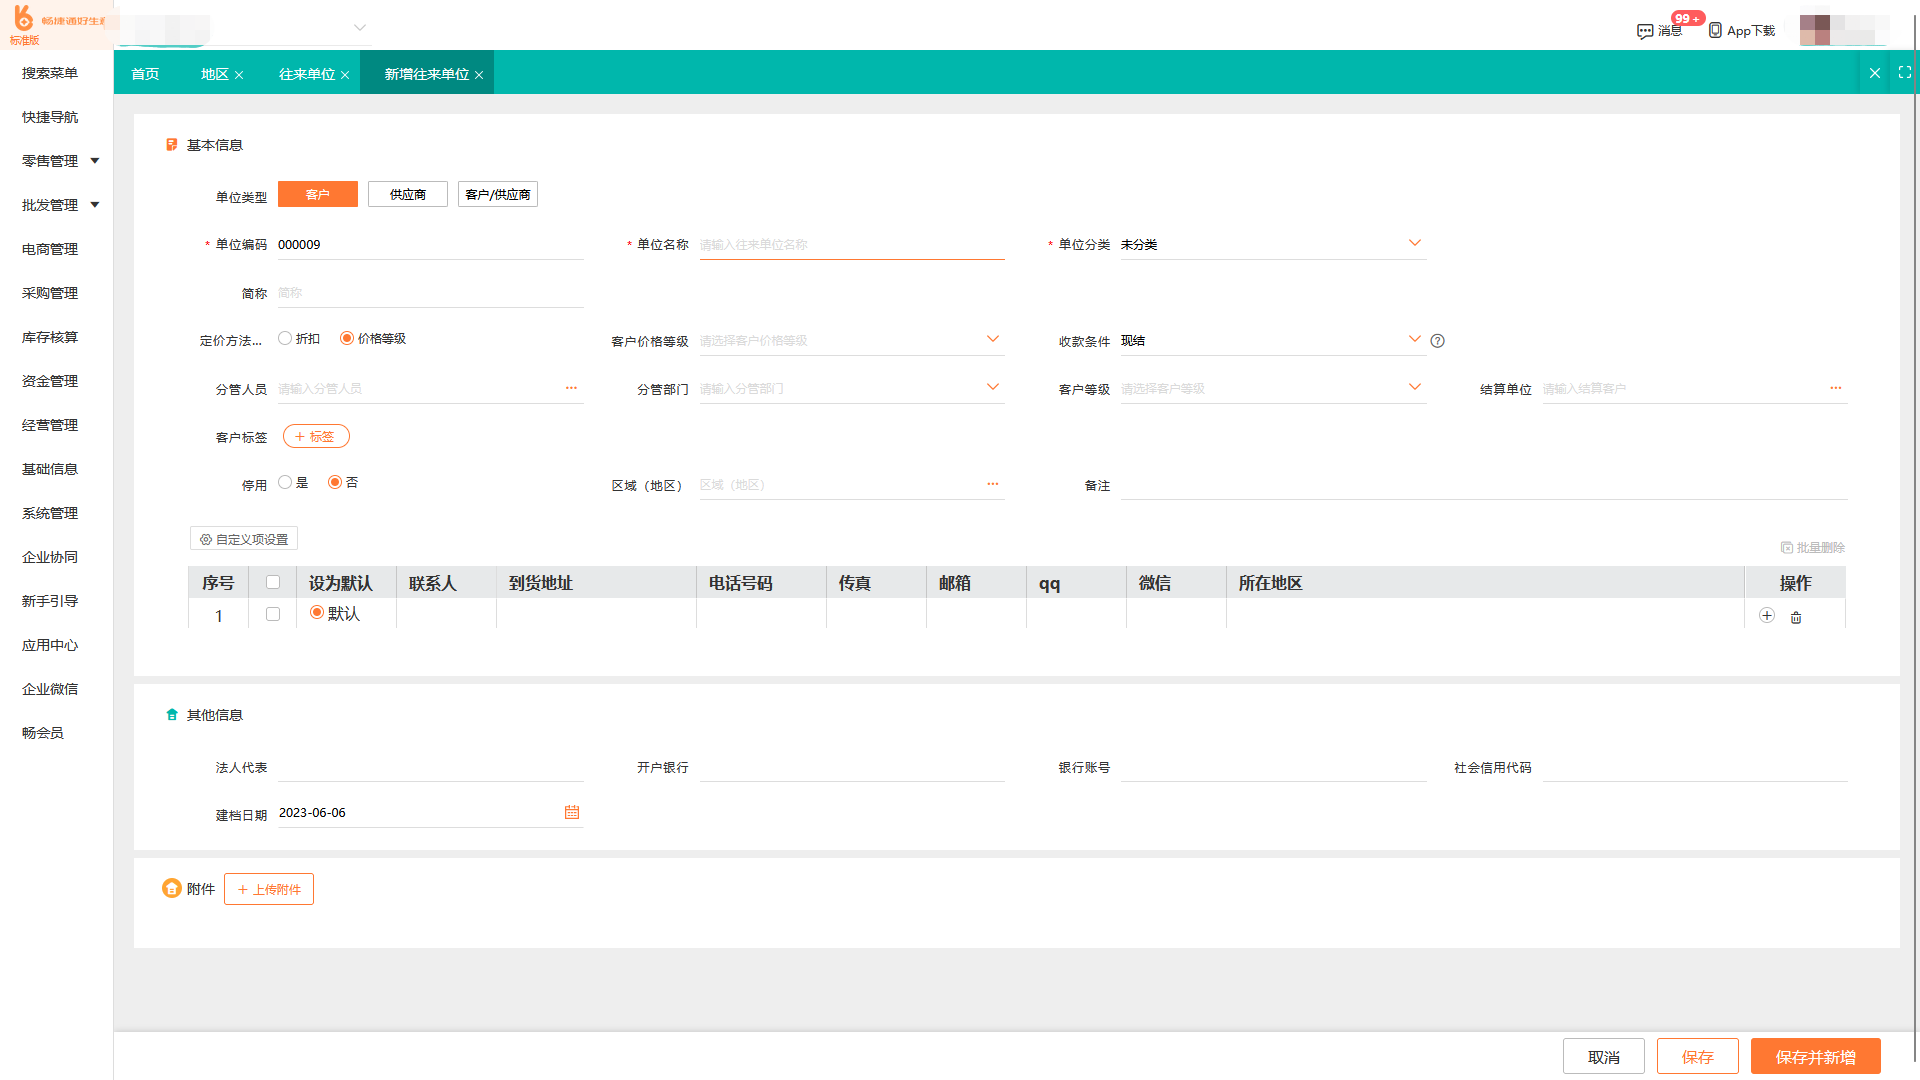Open 客户价格等级 dropdown
1920x1080 pixels.
(x=994, y=340)
